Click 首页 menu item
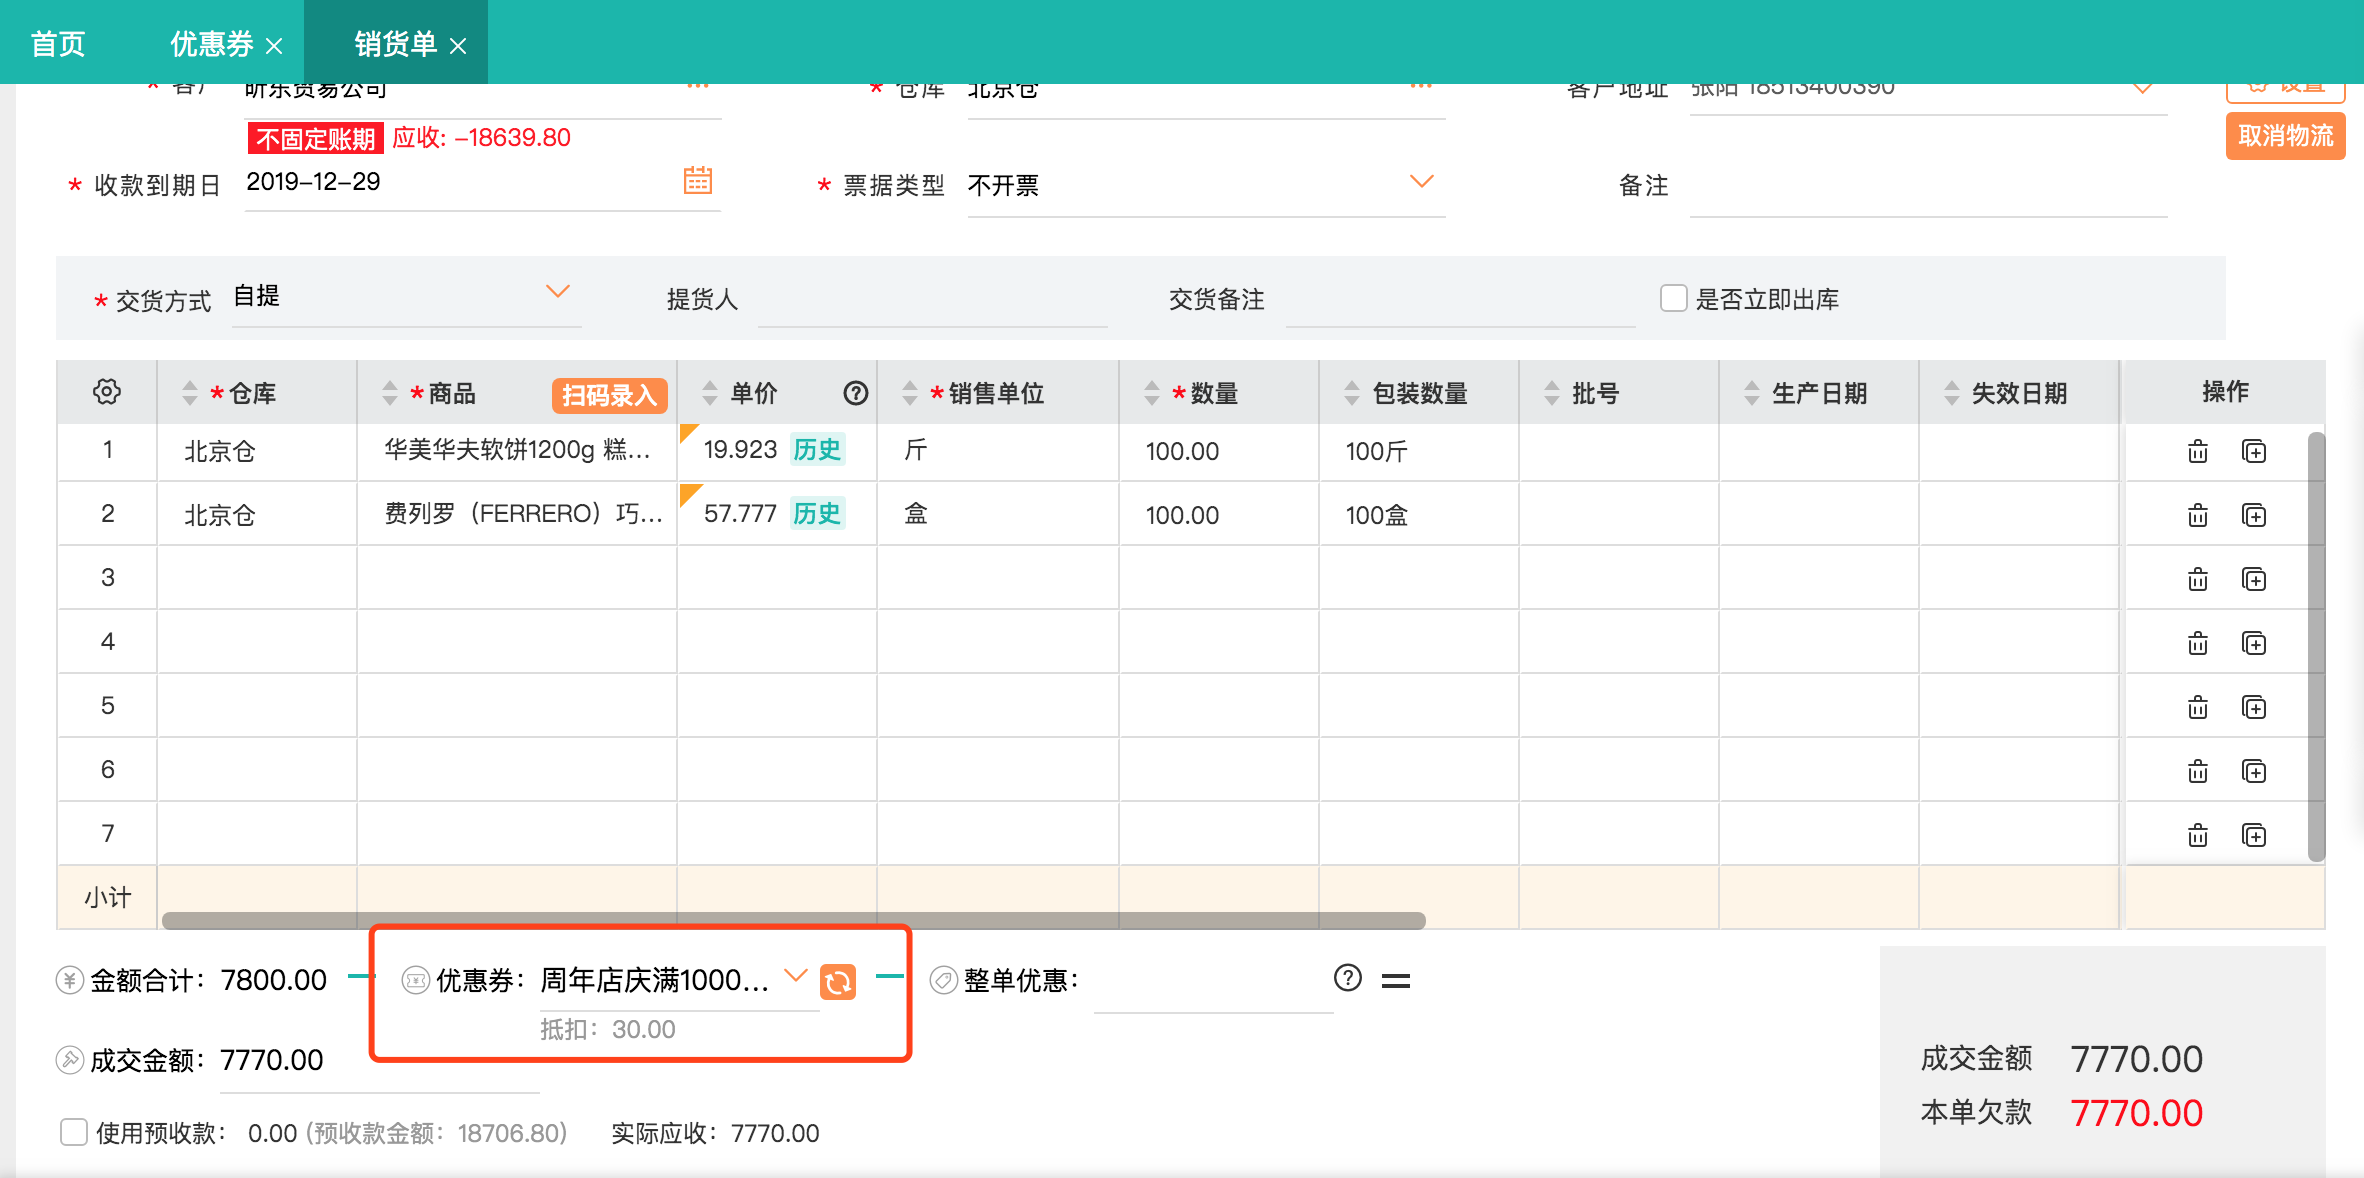This screenshot has width=2364, height=1178. 62,42
